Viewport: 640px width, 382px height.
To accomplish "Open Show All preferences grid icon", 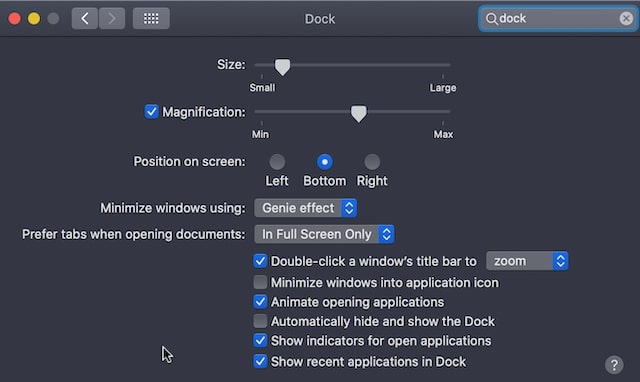I will 151,18.
